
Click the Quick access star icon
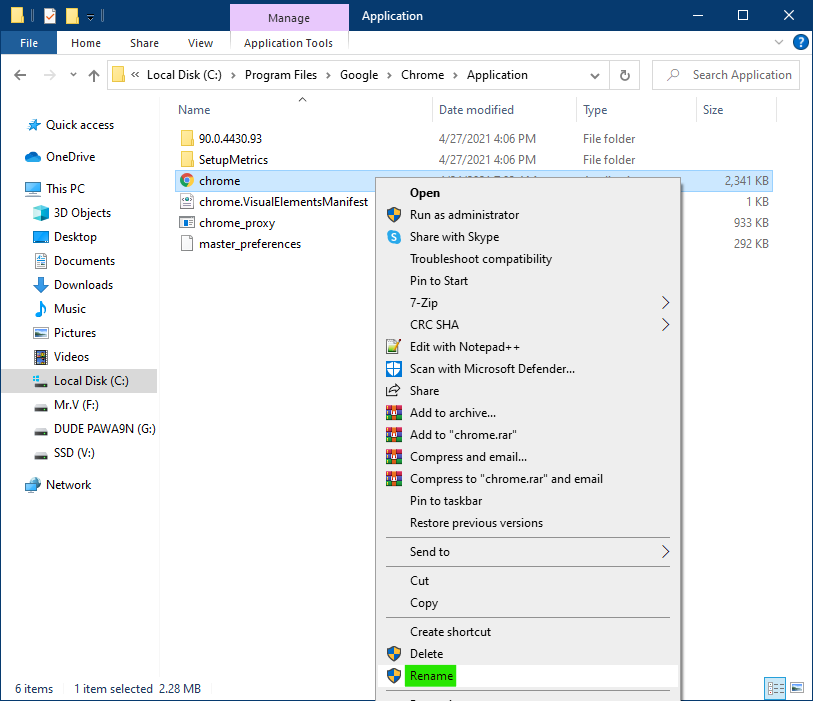click(34, 124)
